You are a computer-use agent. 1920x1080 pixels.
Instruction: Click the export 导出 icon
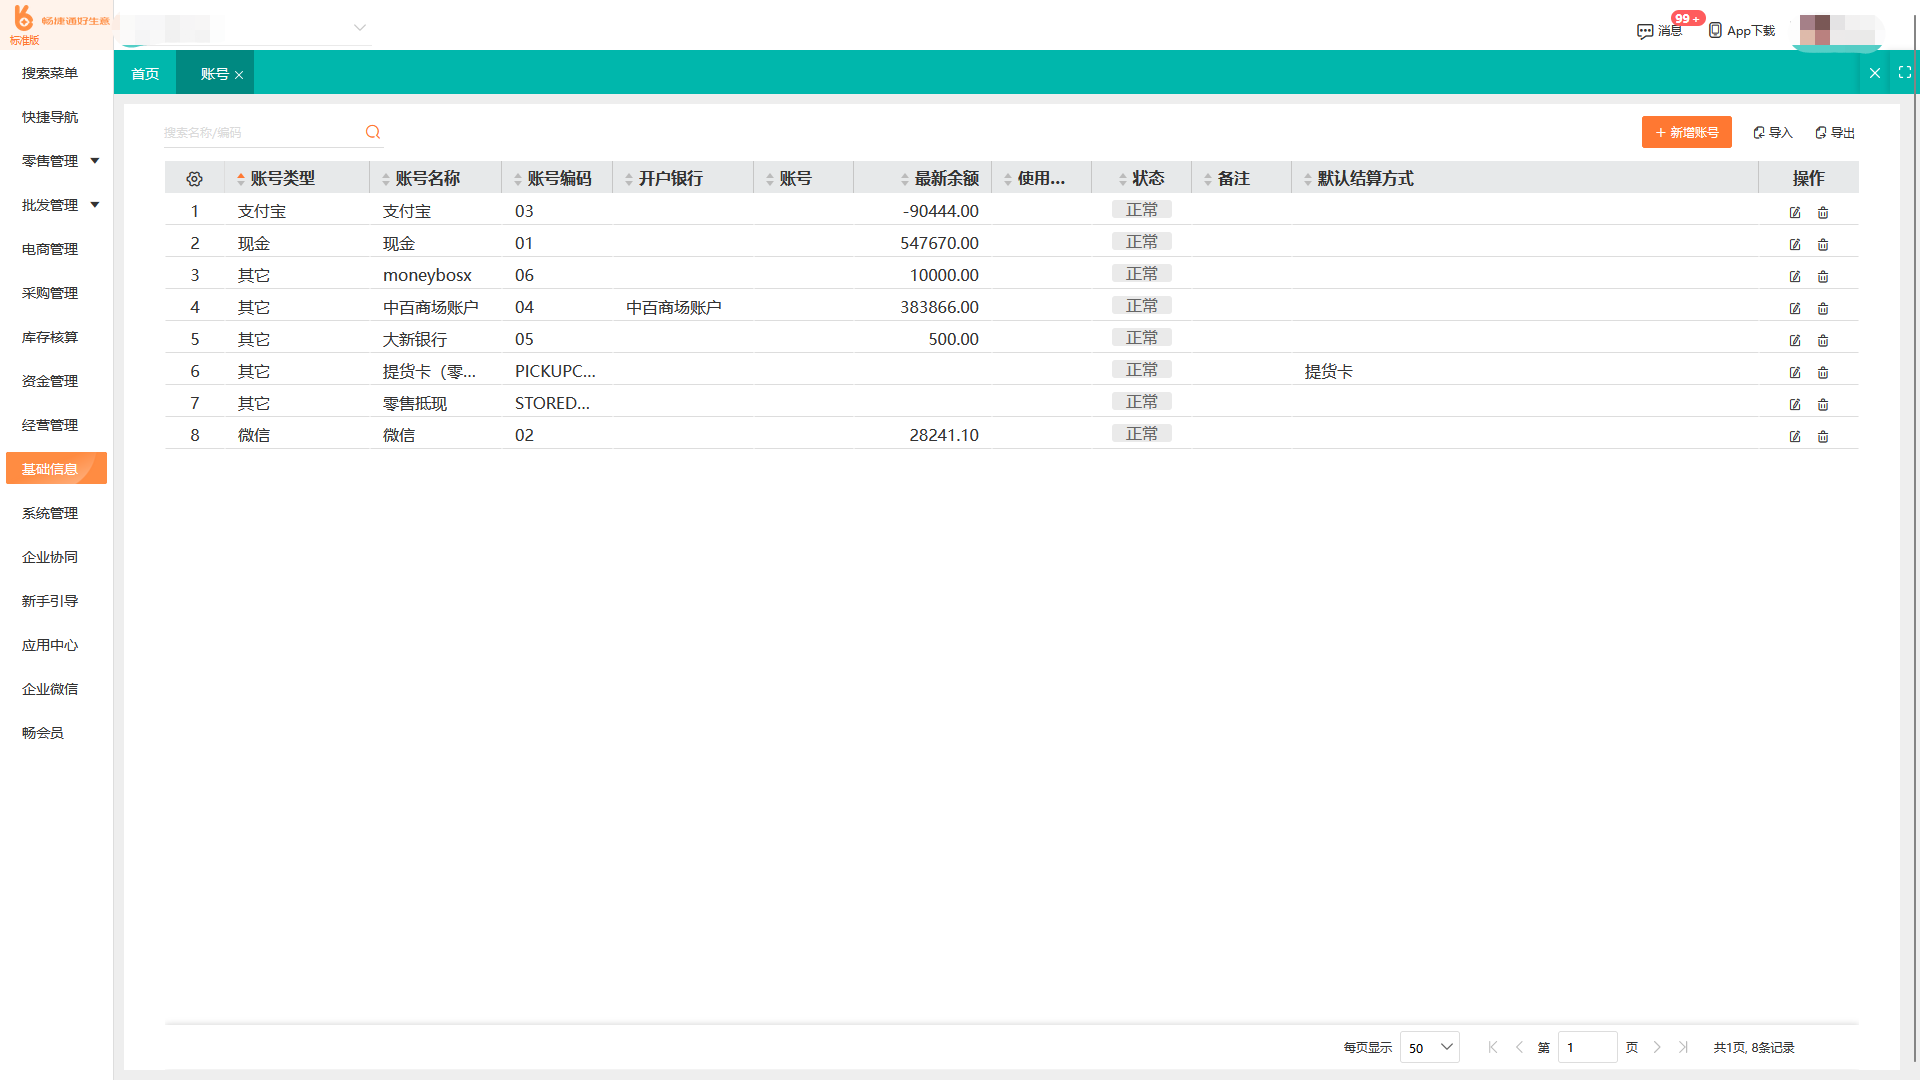coord(1834,132)
